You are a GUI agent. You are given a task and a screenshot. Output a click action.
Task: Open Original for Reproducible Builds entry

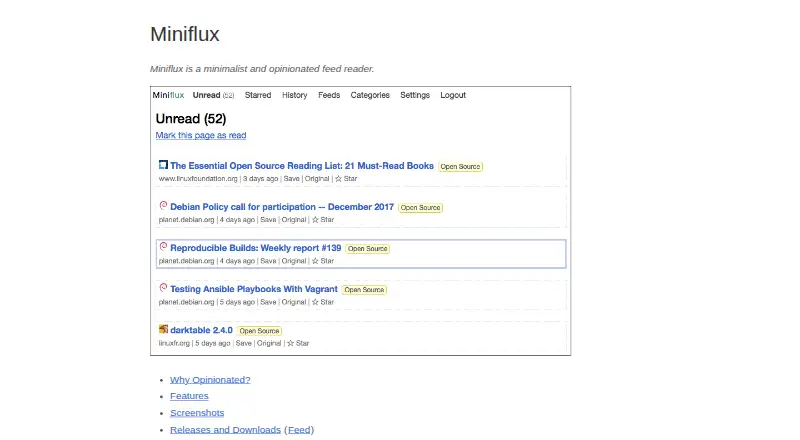click(294, 261)
